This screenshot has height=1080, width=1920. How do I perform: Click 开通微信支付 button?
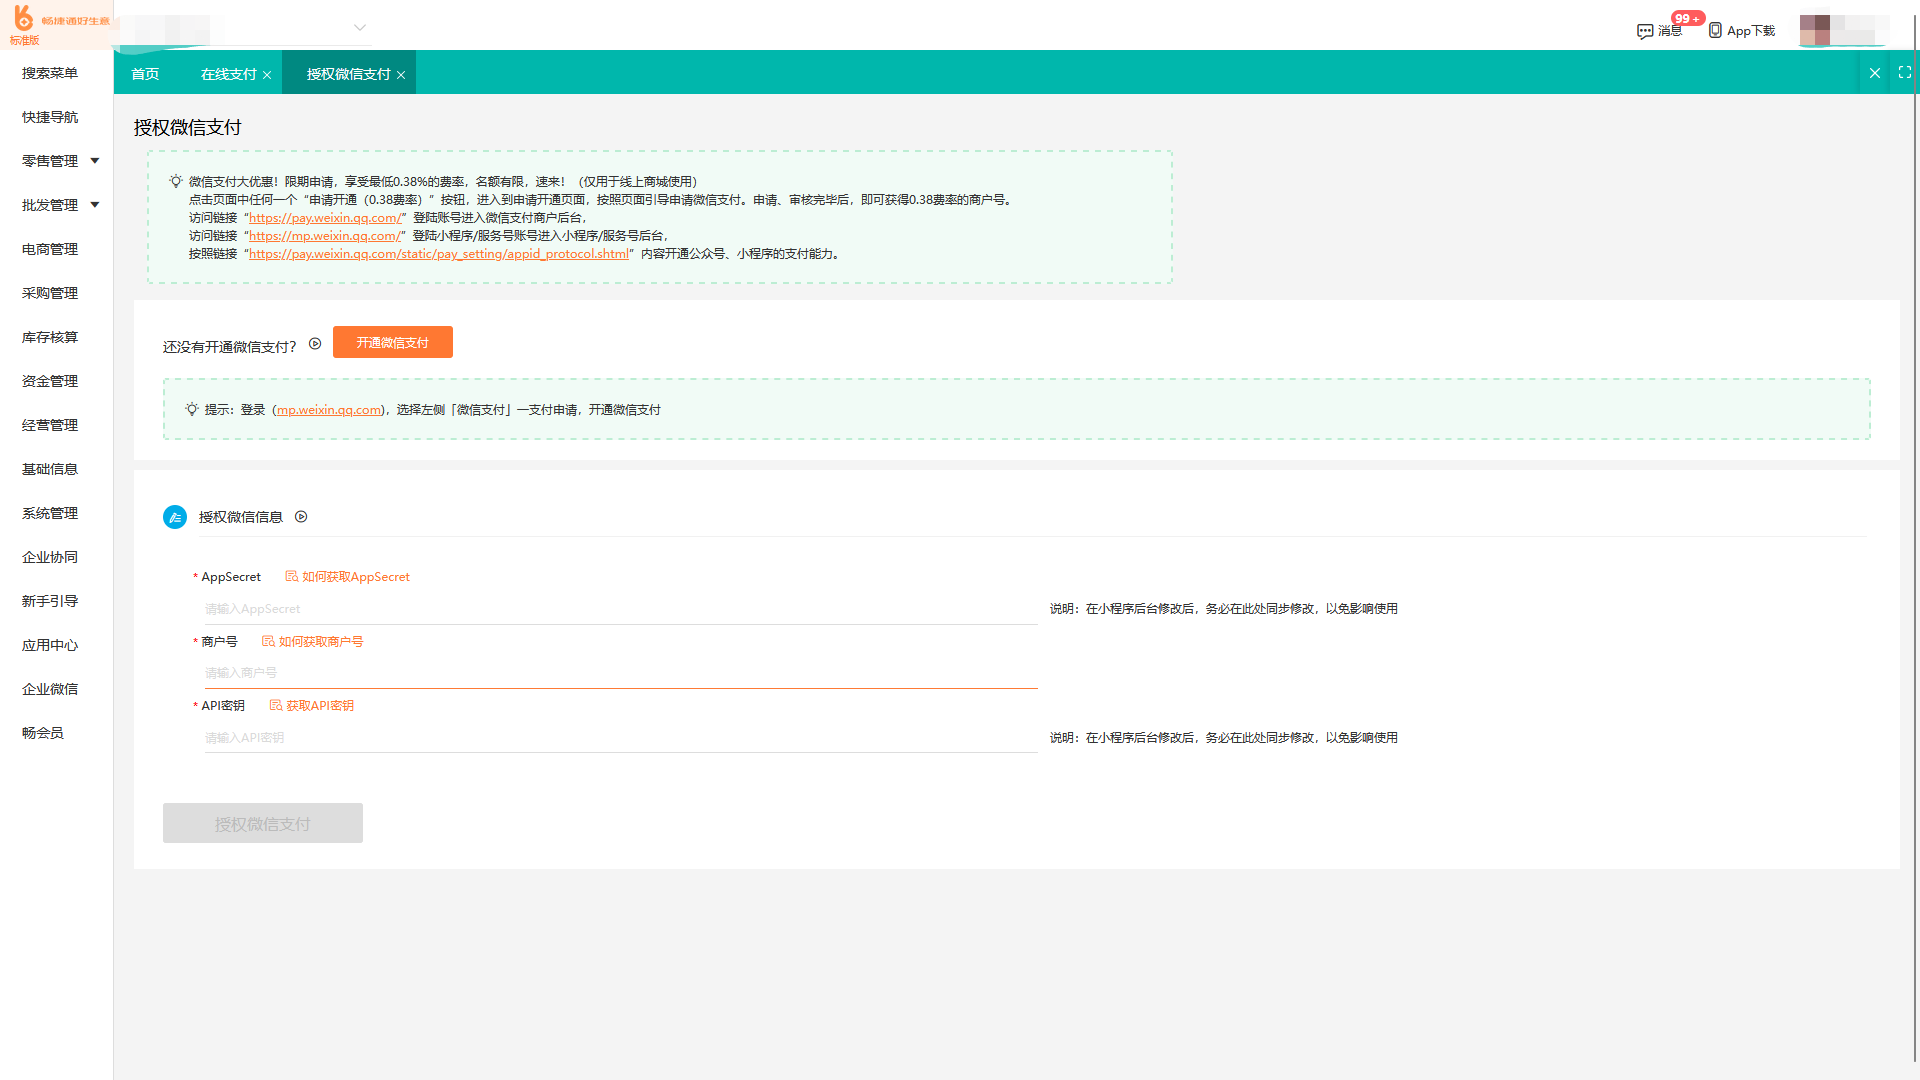(x=393, y=343)
